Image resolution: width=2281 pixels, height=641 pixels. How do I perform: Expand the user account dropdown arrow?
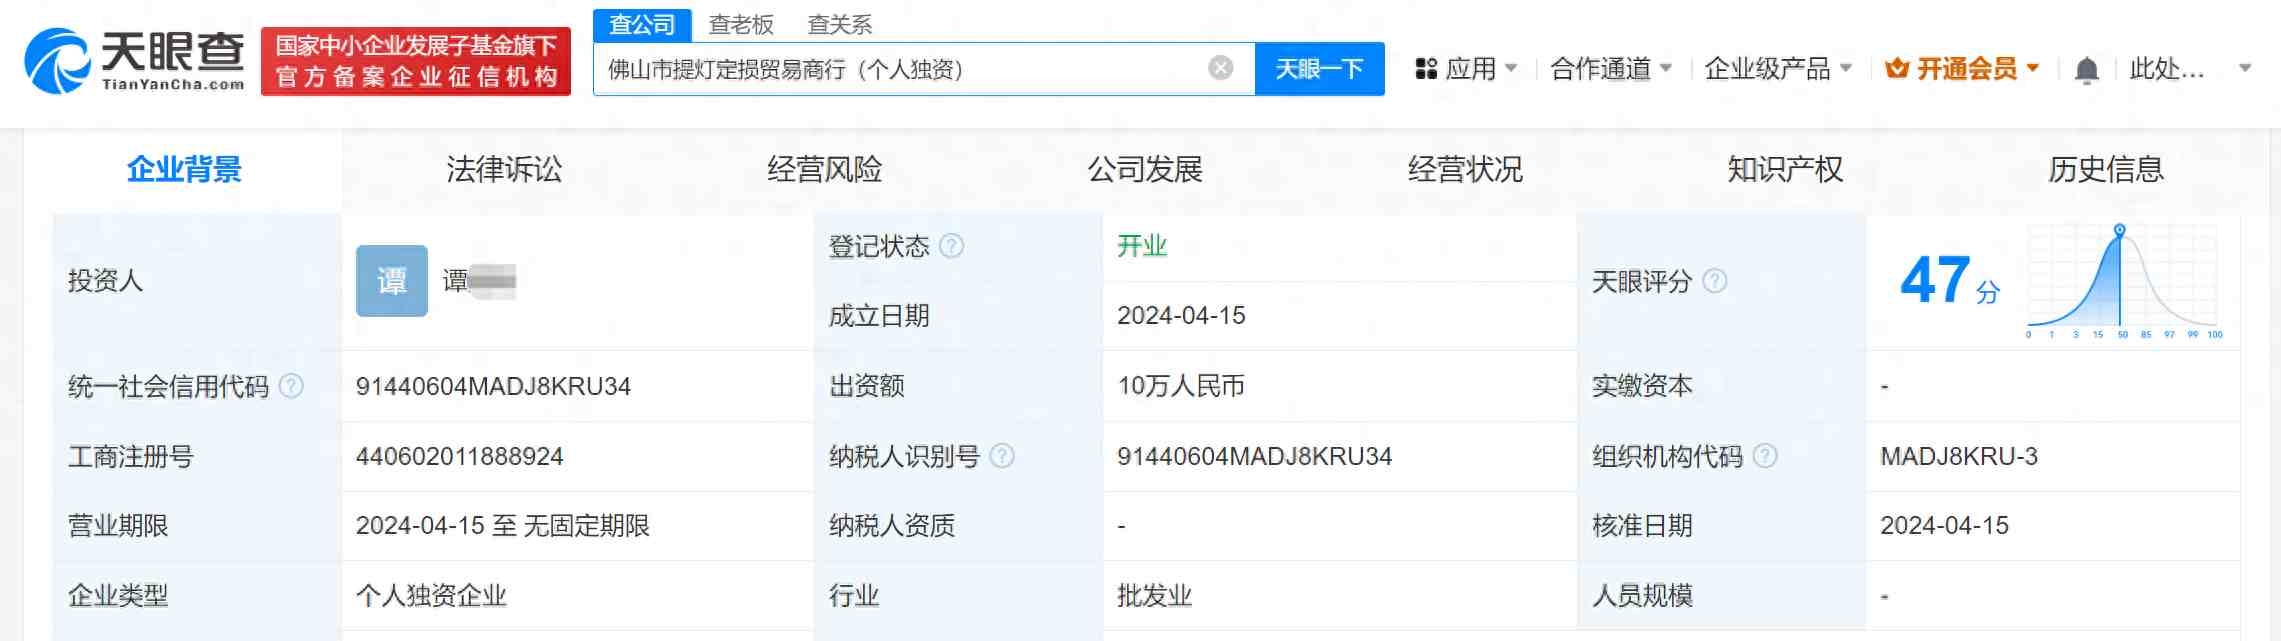tap(2244, 69)
